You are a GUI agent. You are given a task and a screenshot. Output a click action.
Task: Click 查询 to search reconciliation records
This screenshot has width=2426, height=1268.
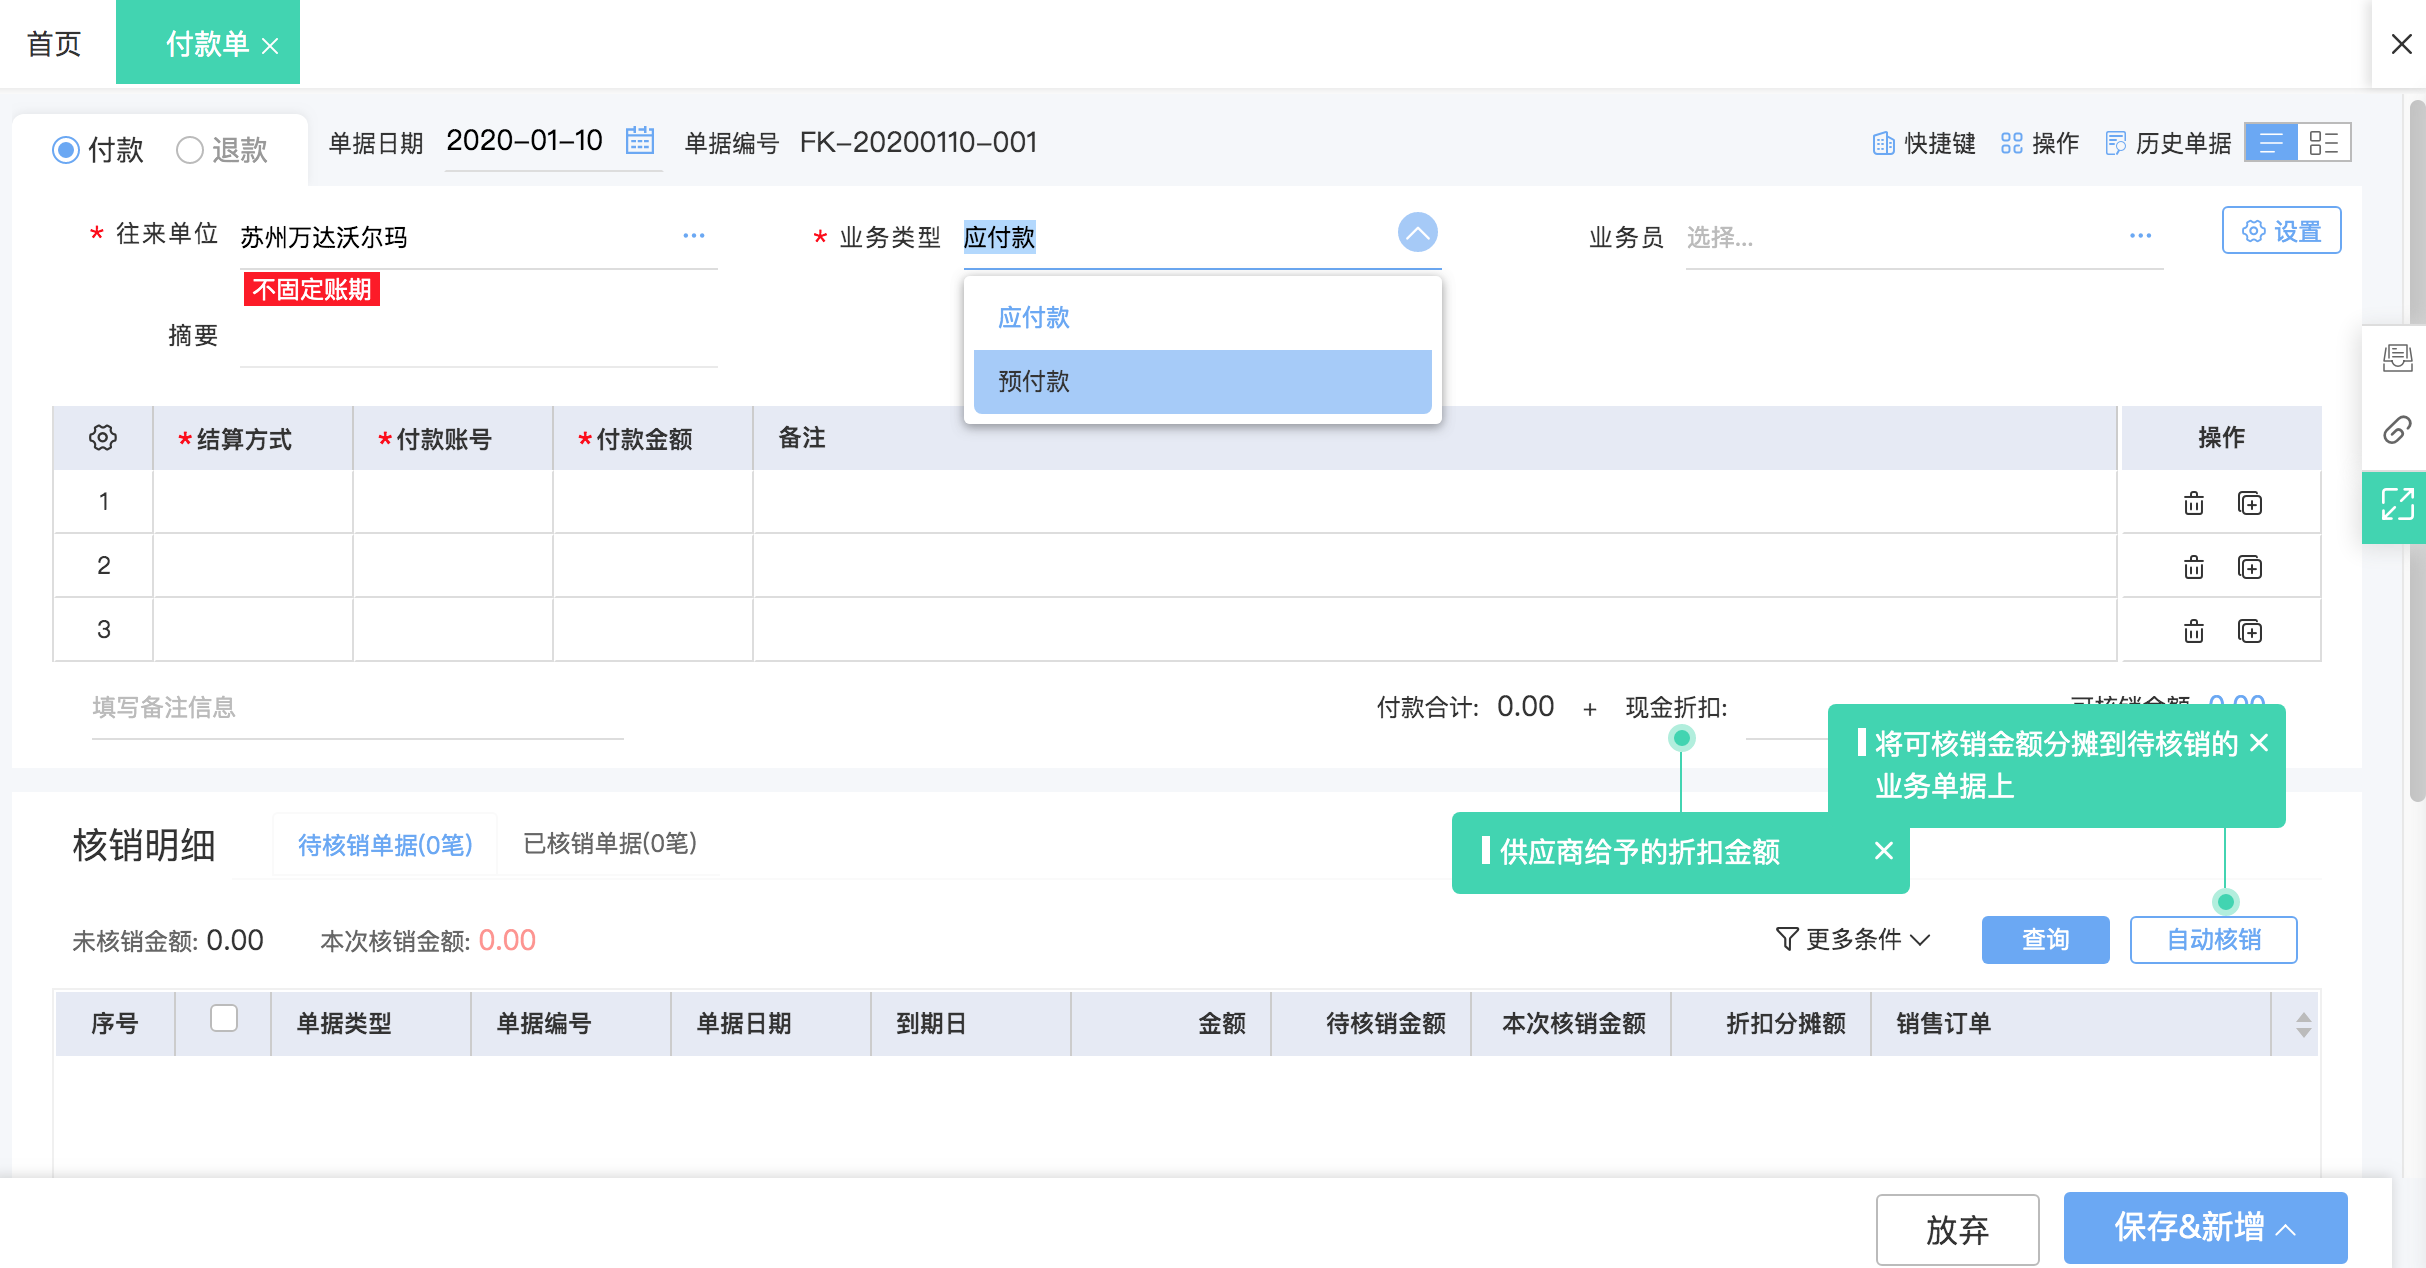2049,941
